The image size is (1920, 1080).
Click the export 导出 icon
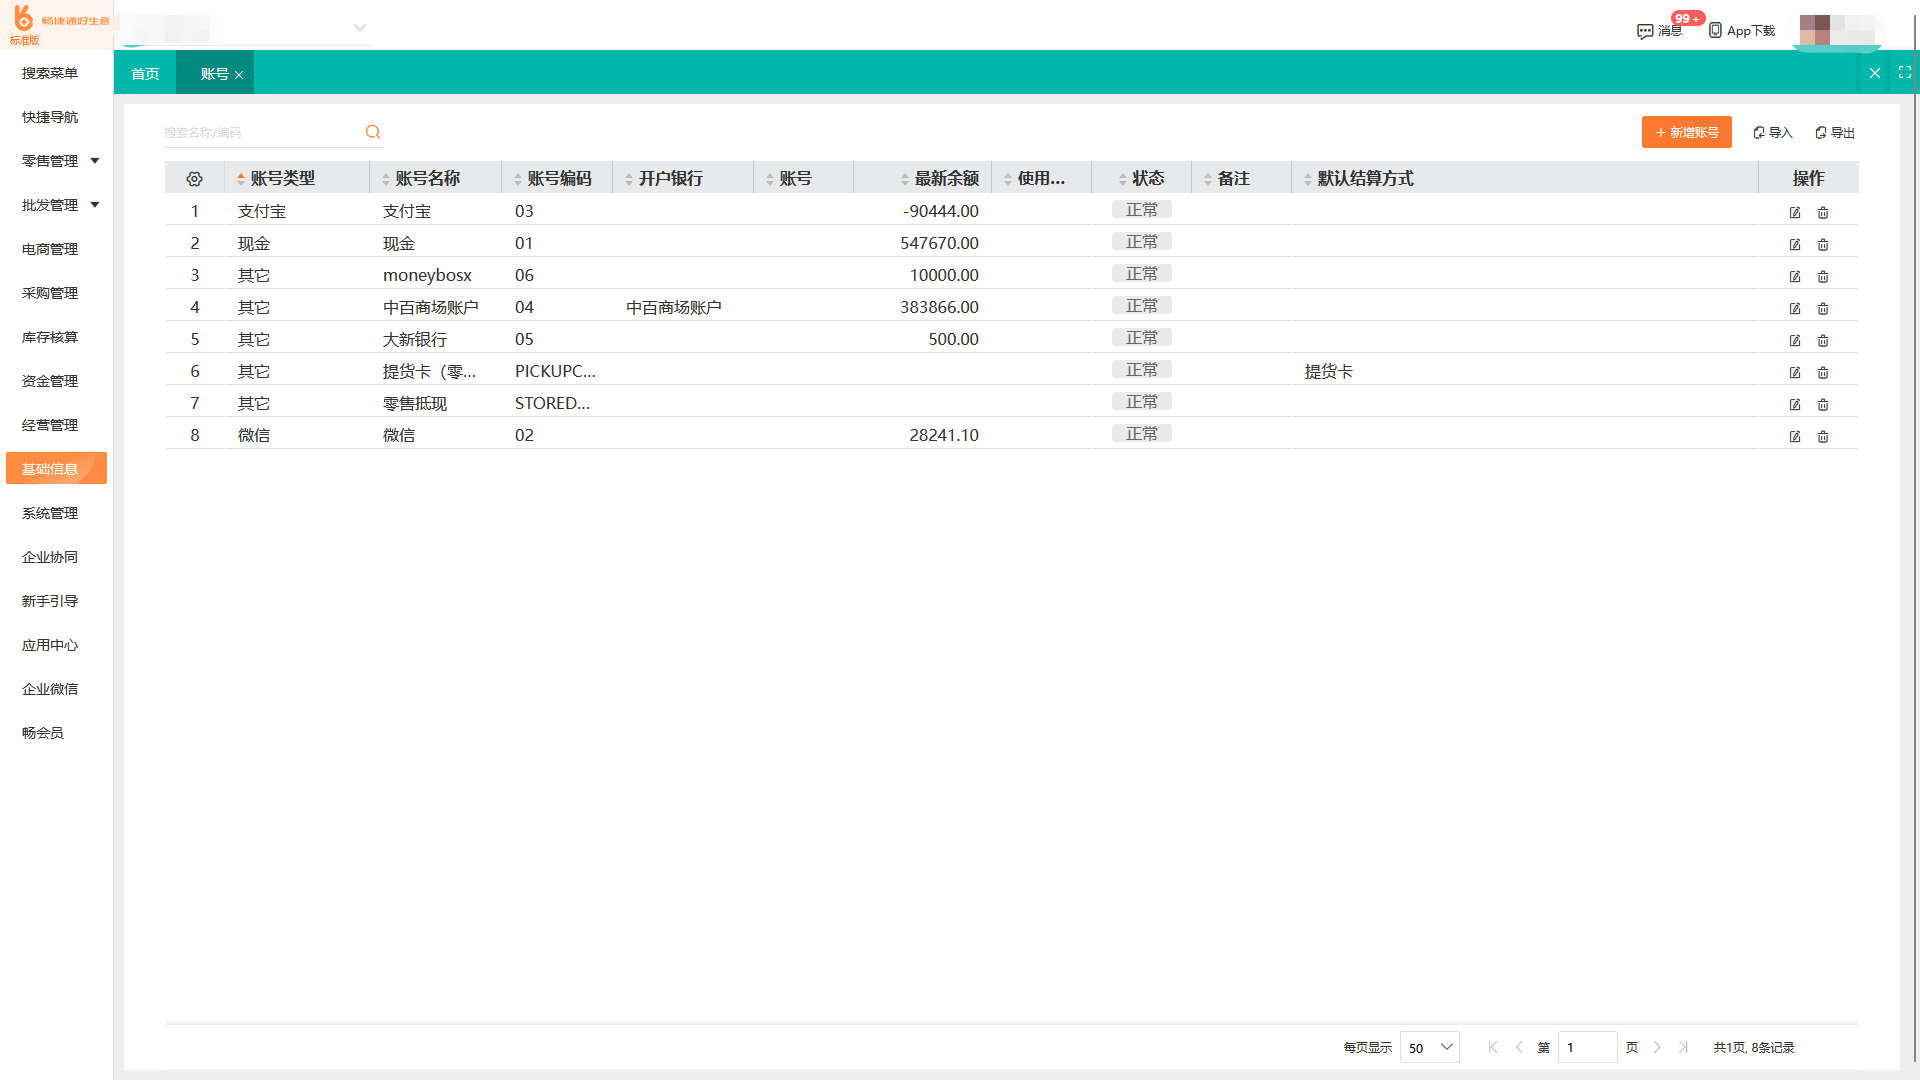click(1838, 132)
